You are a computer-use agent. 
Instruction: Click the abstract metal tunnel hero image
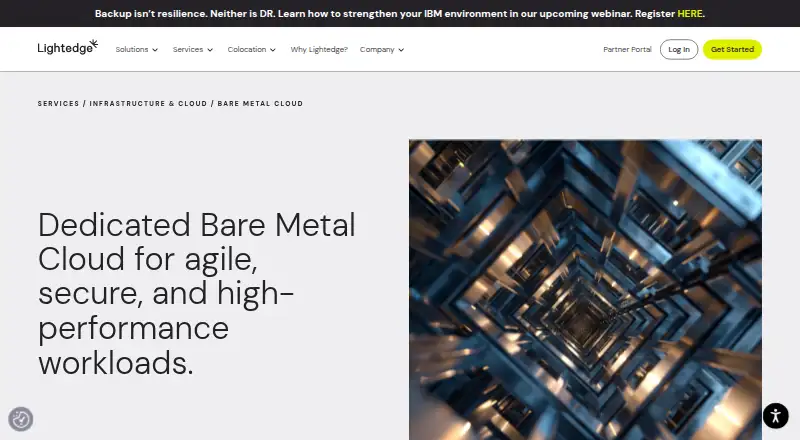point(585,289)
